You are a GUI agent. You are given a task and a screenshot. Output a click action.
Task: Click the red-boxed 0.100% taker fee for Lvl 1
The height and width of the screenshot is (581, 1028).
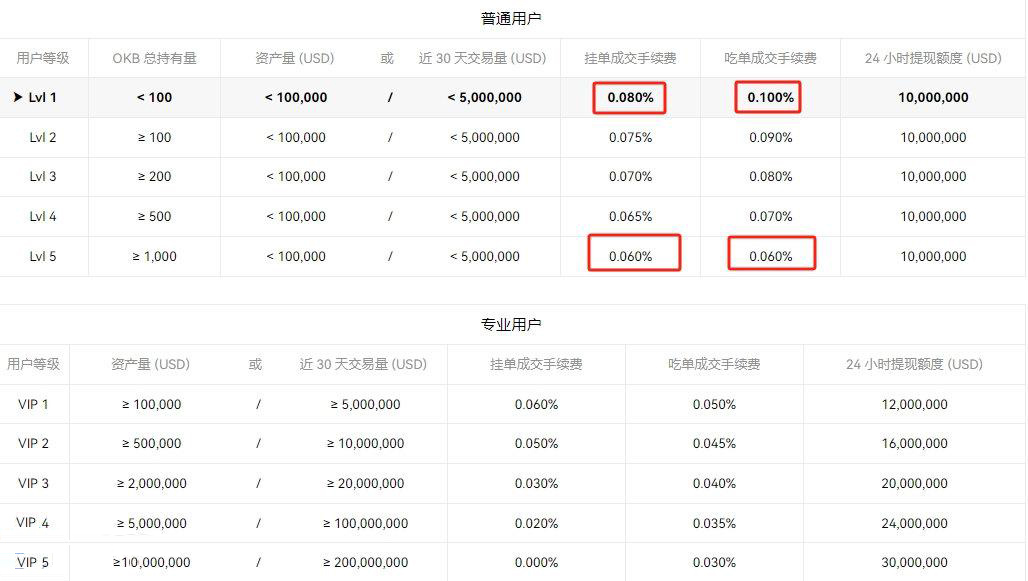770,97
